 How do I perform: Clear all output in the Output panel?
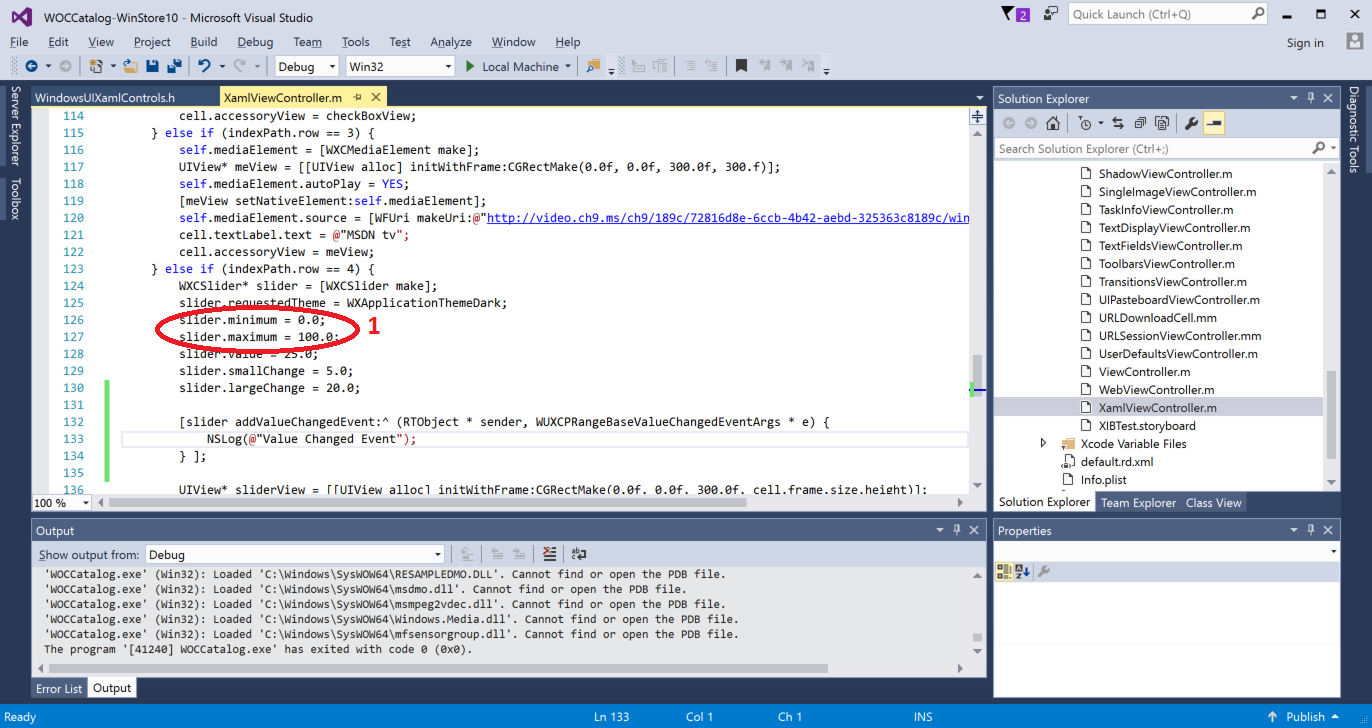(549, 554)
